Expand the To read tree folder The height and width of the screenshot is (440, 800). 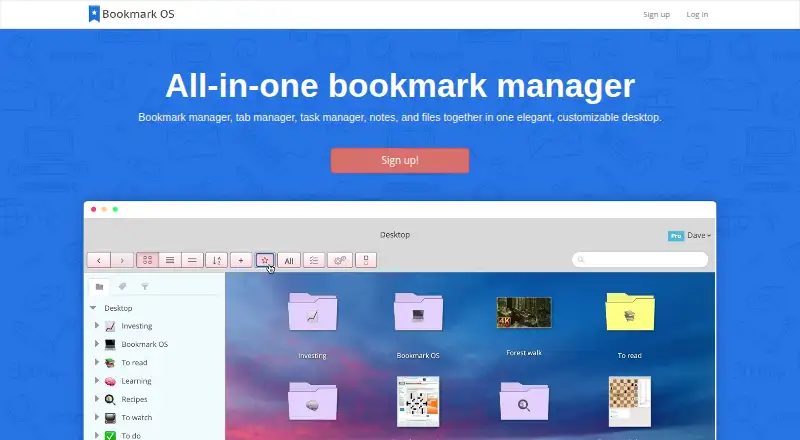pyautogui.click(x=96, y=362)
